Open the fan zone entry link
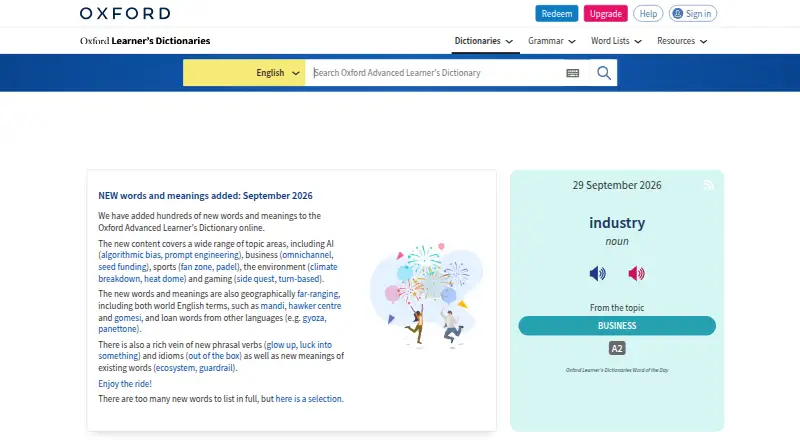 pos(196,266)
